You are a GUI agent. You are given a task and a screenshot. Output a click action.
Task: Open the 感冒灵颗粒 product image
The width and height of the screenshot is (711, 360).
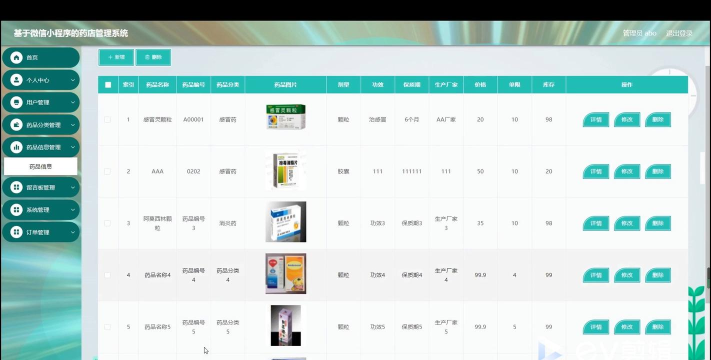pos(286,117)
